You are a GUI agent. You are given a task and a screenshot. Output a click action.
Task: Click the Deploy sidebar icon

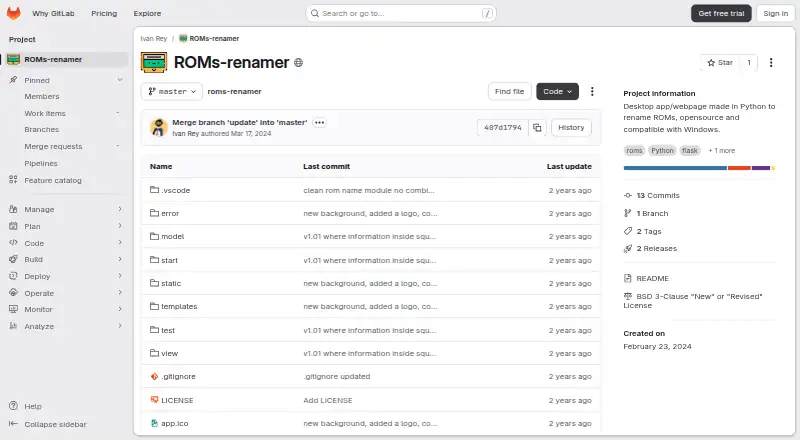[x=13, y=276]
